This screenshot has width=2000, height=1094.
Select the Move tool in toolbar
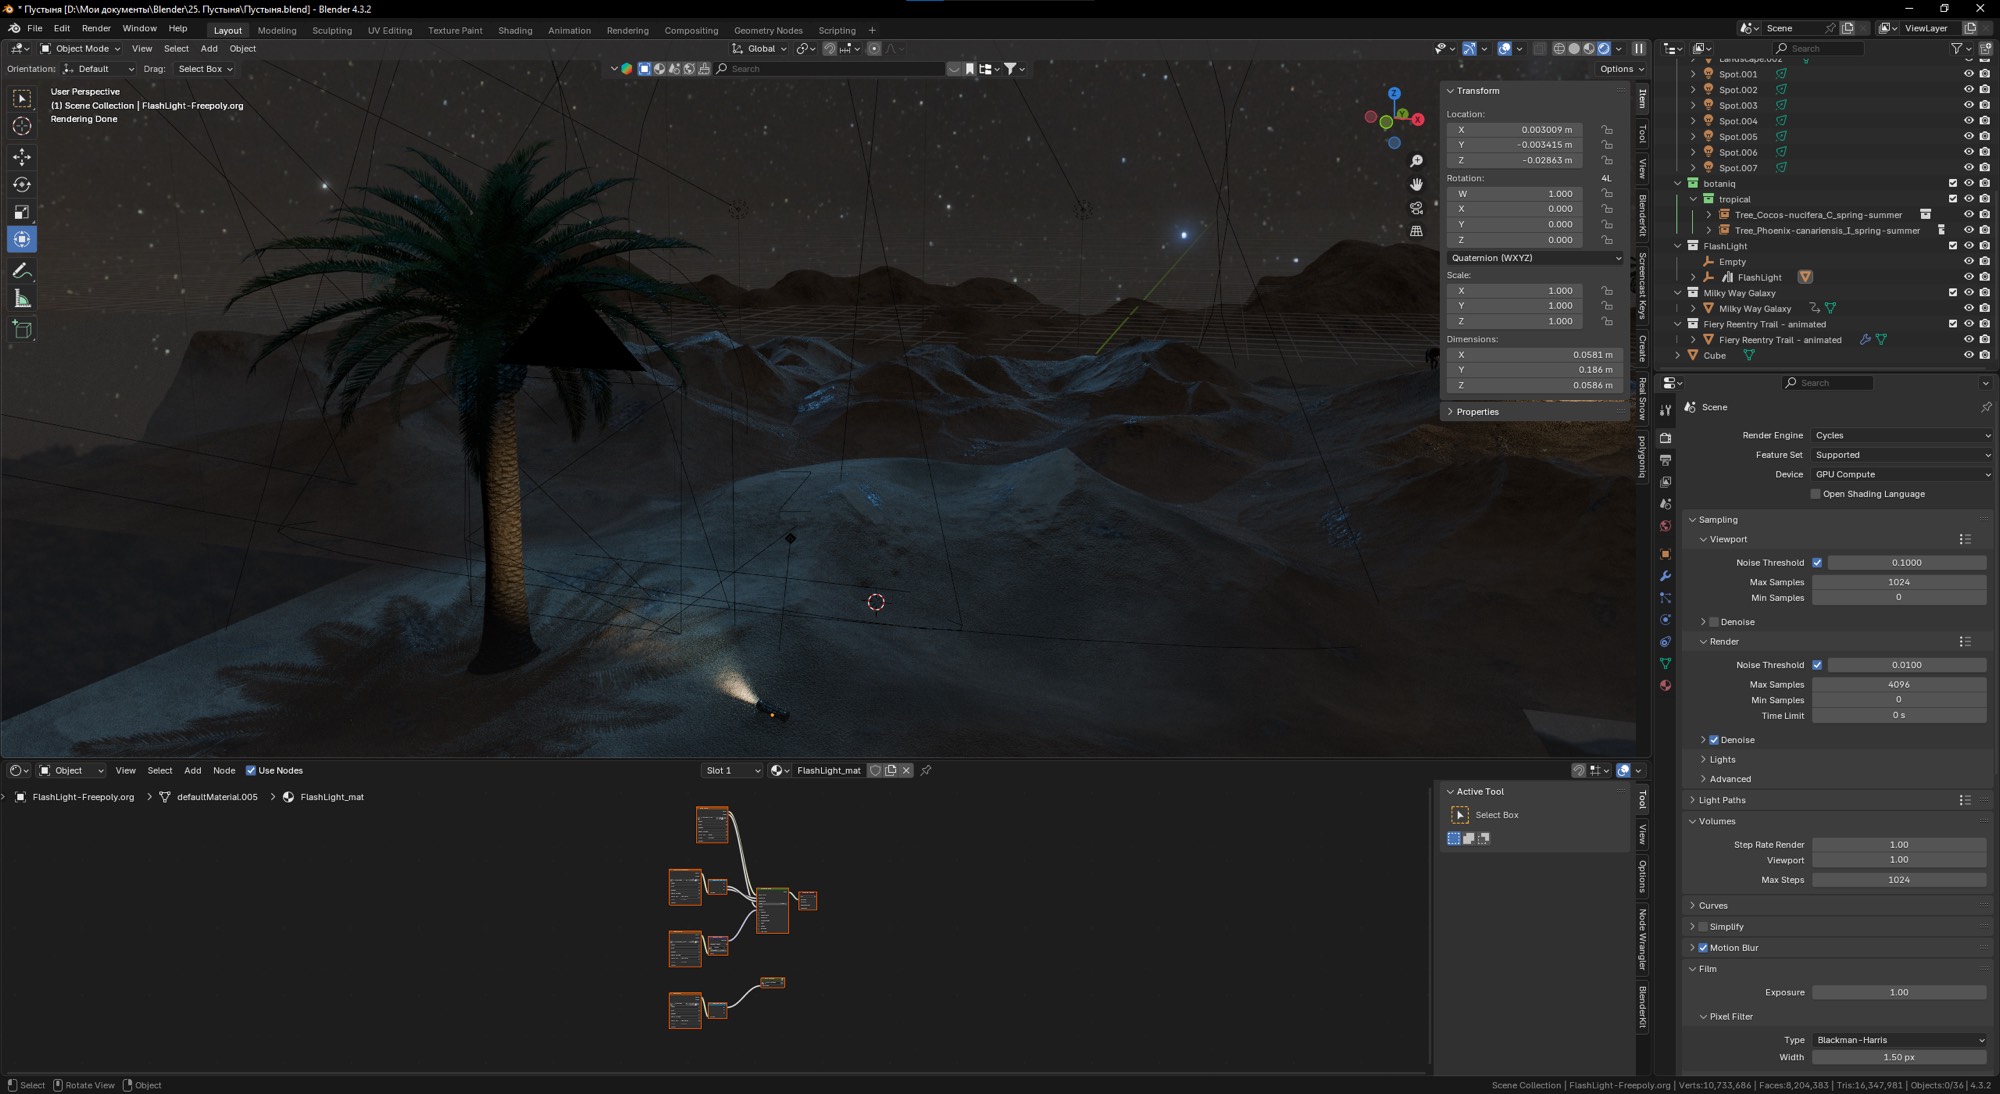coord(20,156)
